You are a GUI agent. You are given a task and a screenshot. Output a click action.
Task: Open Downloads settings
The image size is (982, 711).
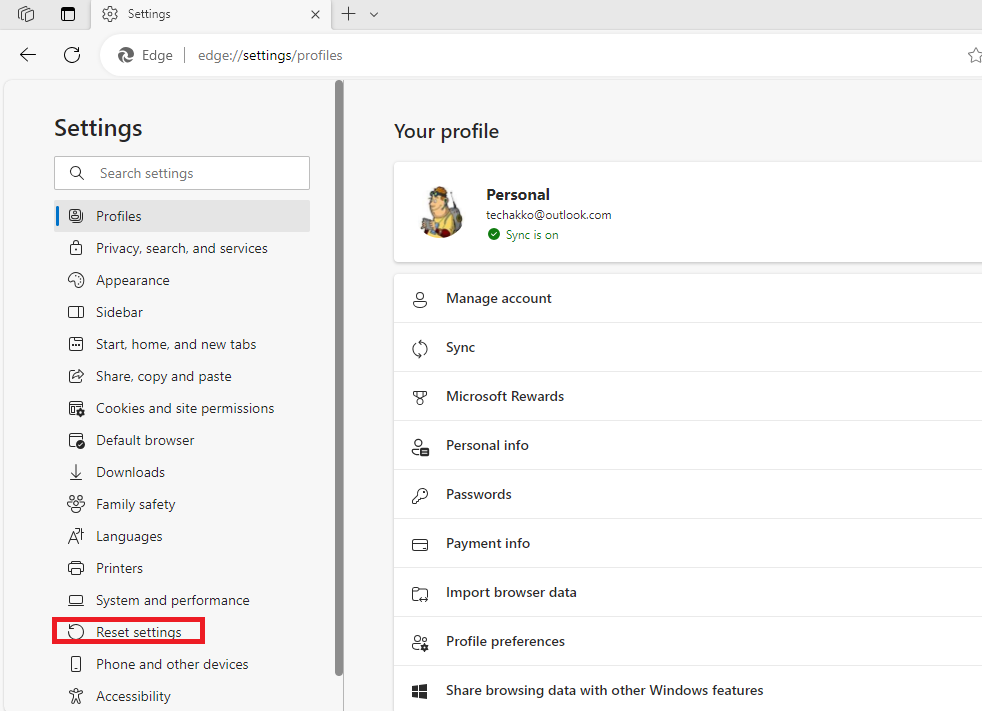pos(182,472)
